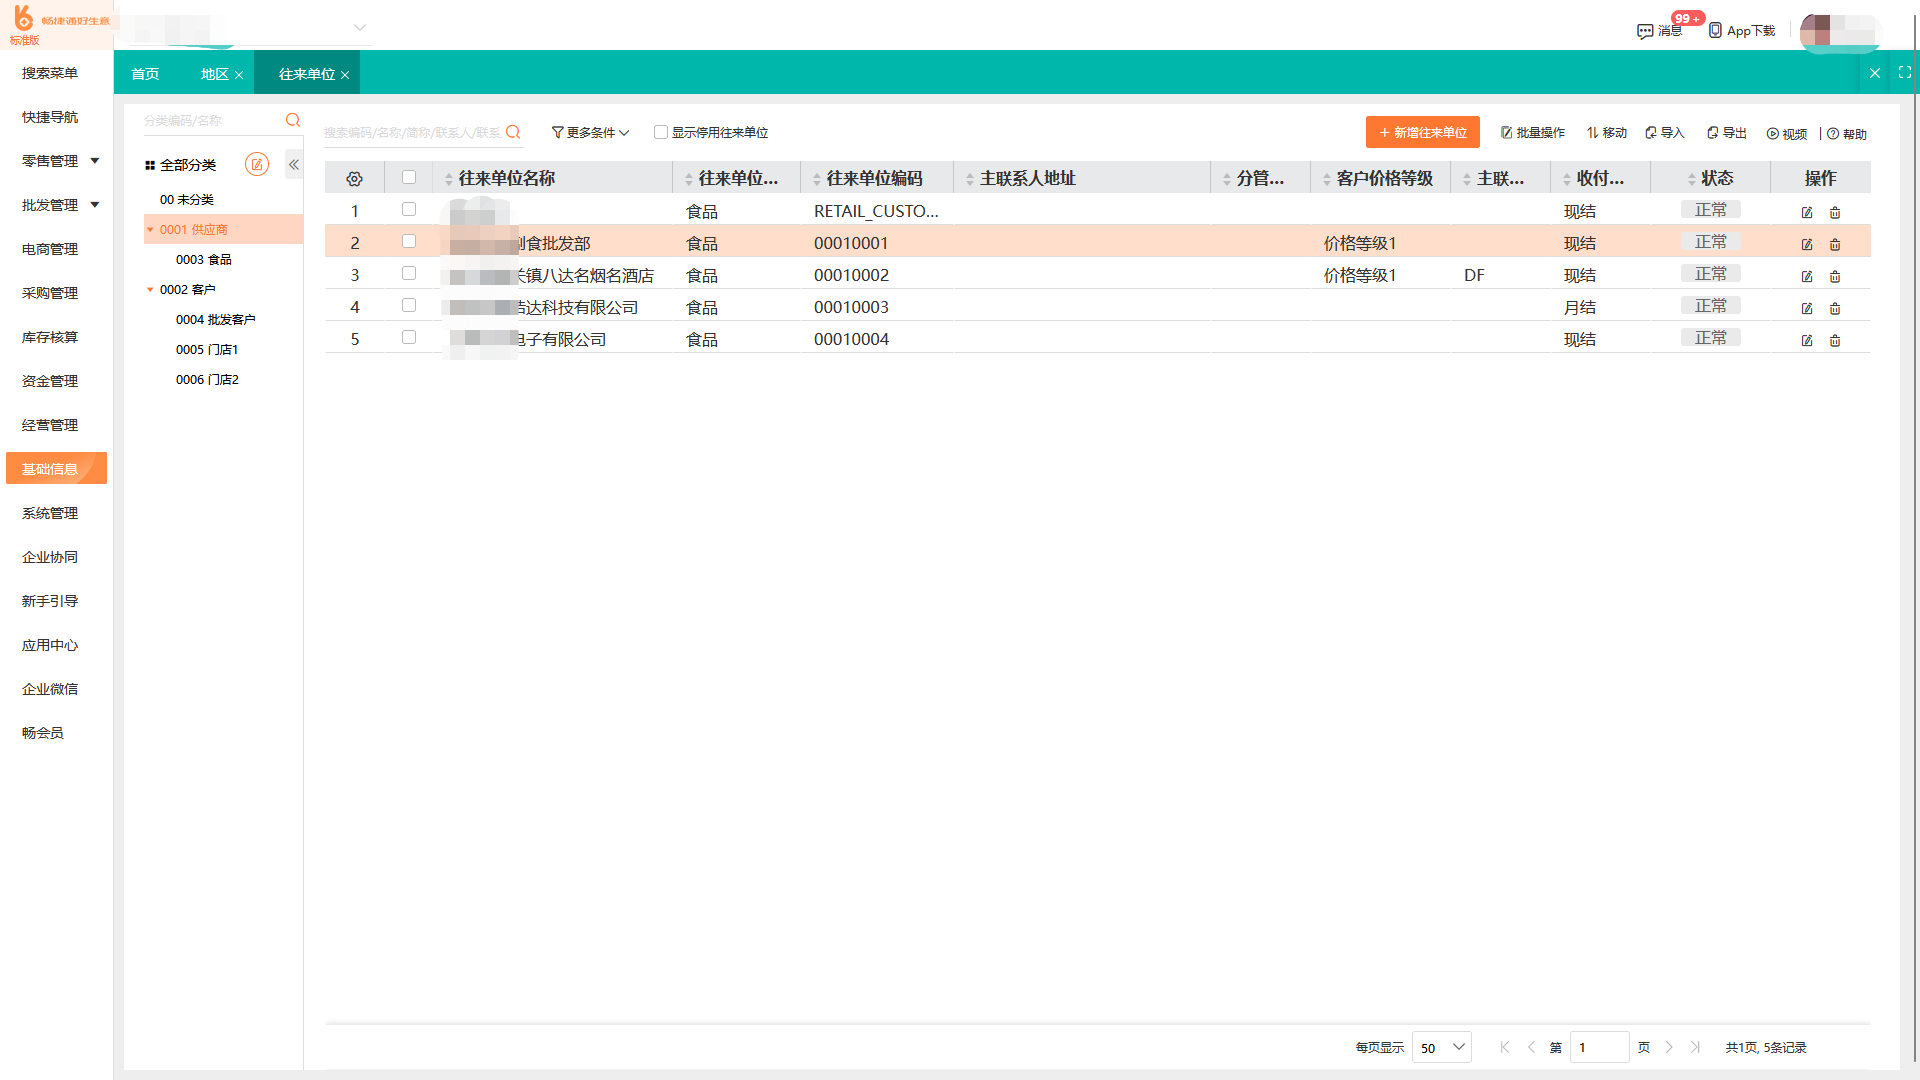Open基础信息 menu item
This screenshot has width=1920, height=1080.
53,468
